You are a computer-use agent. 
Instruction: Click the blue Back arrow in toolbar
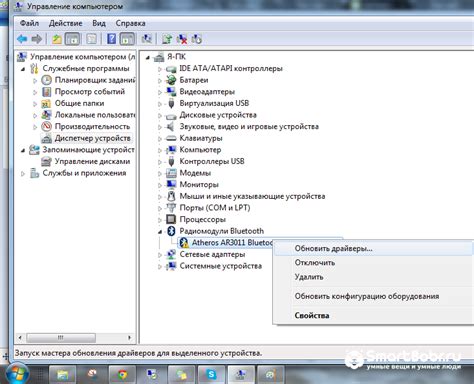(22, 39)
